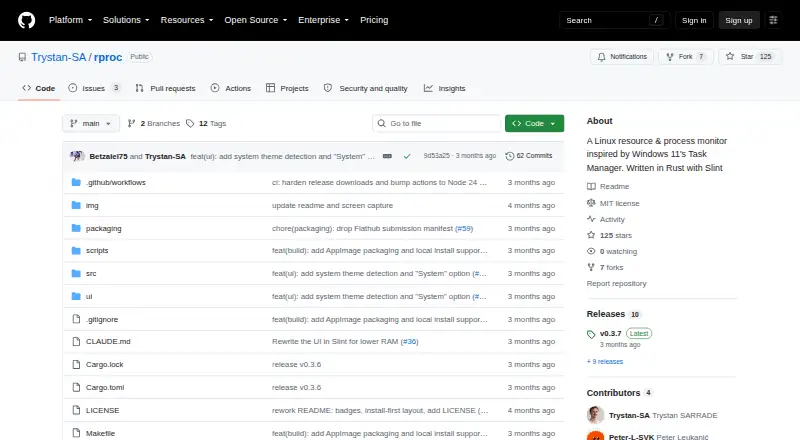Open the Trystan-SA owner link
The height and width of the screenshot is (440, 800).
59,57
